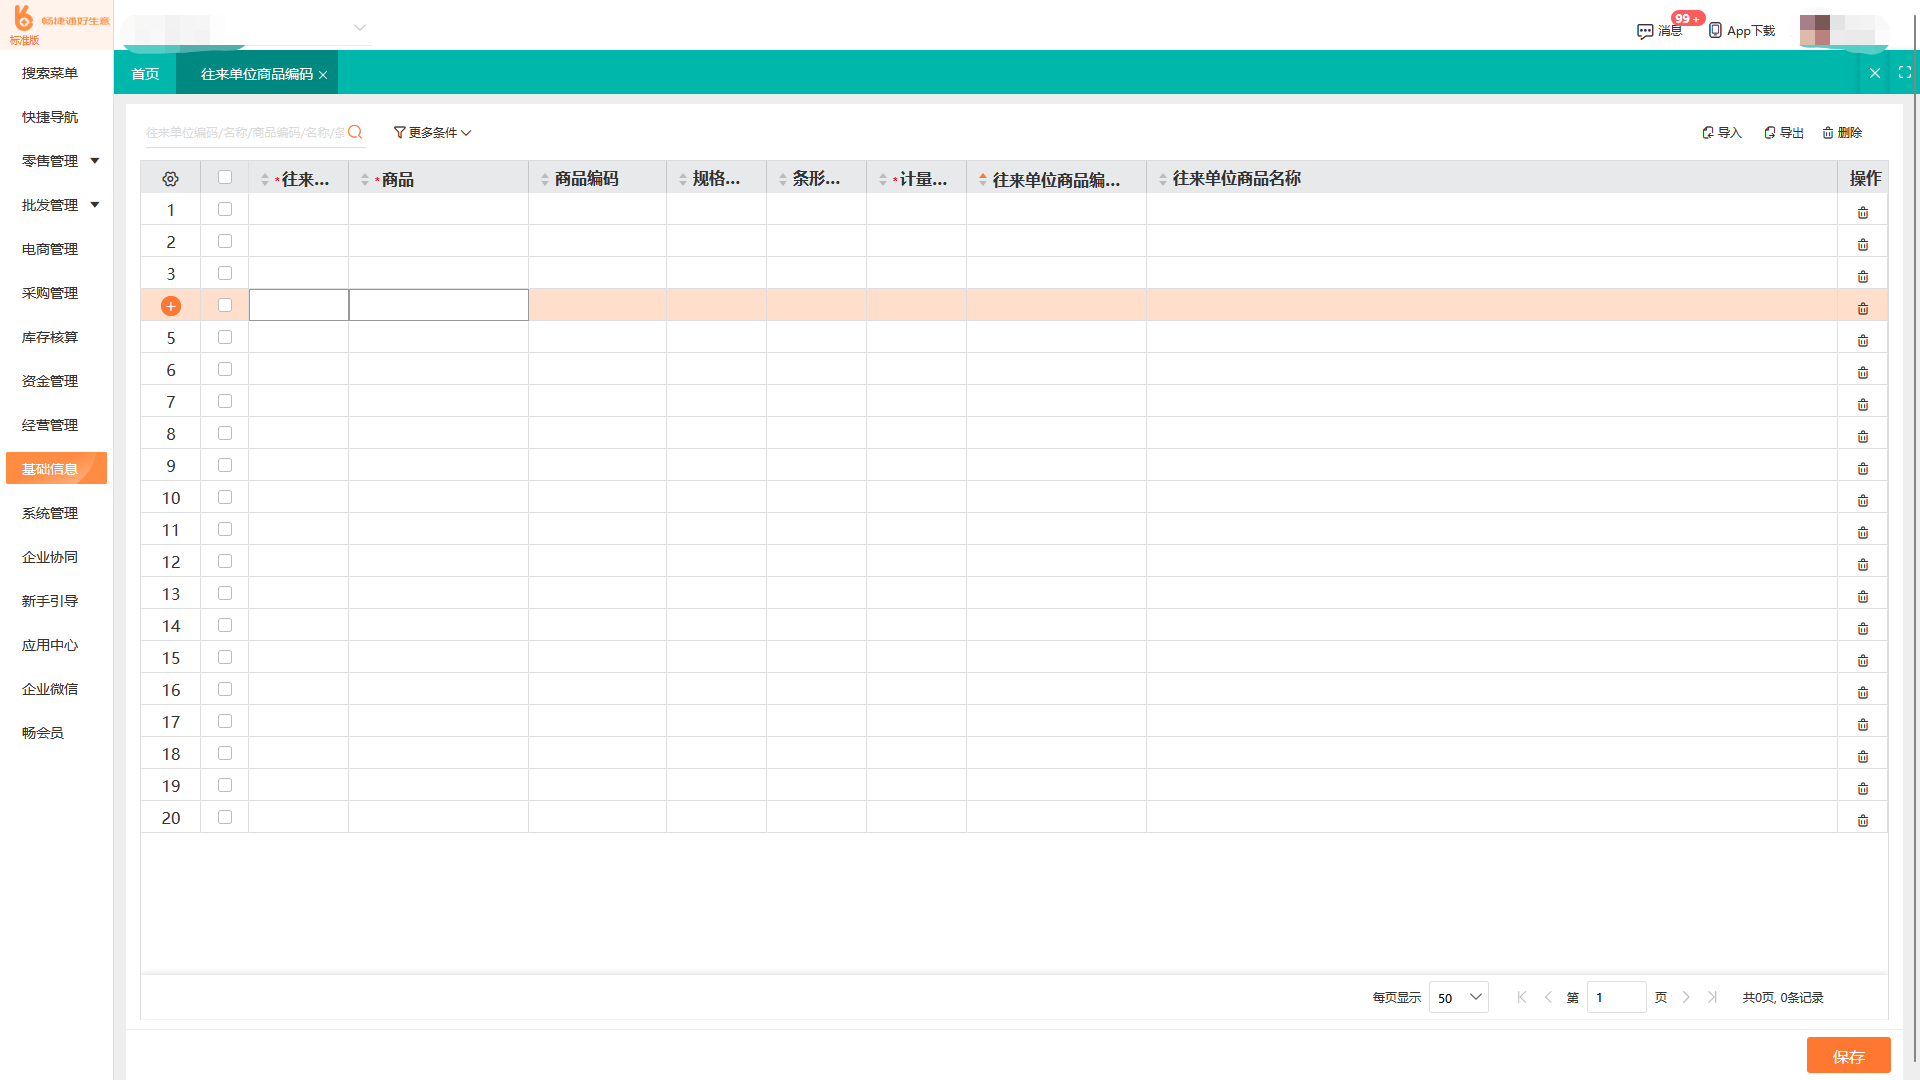
Task: Click next page navigation arrow
Action: pyautogui.click(x=1687, y=997)
